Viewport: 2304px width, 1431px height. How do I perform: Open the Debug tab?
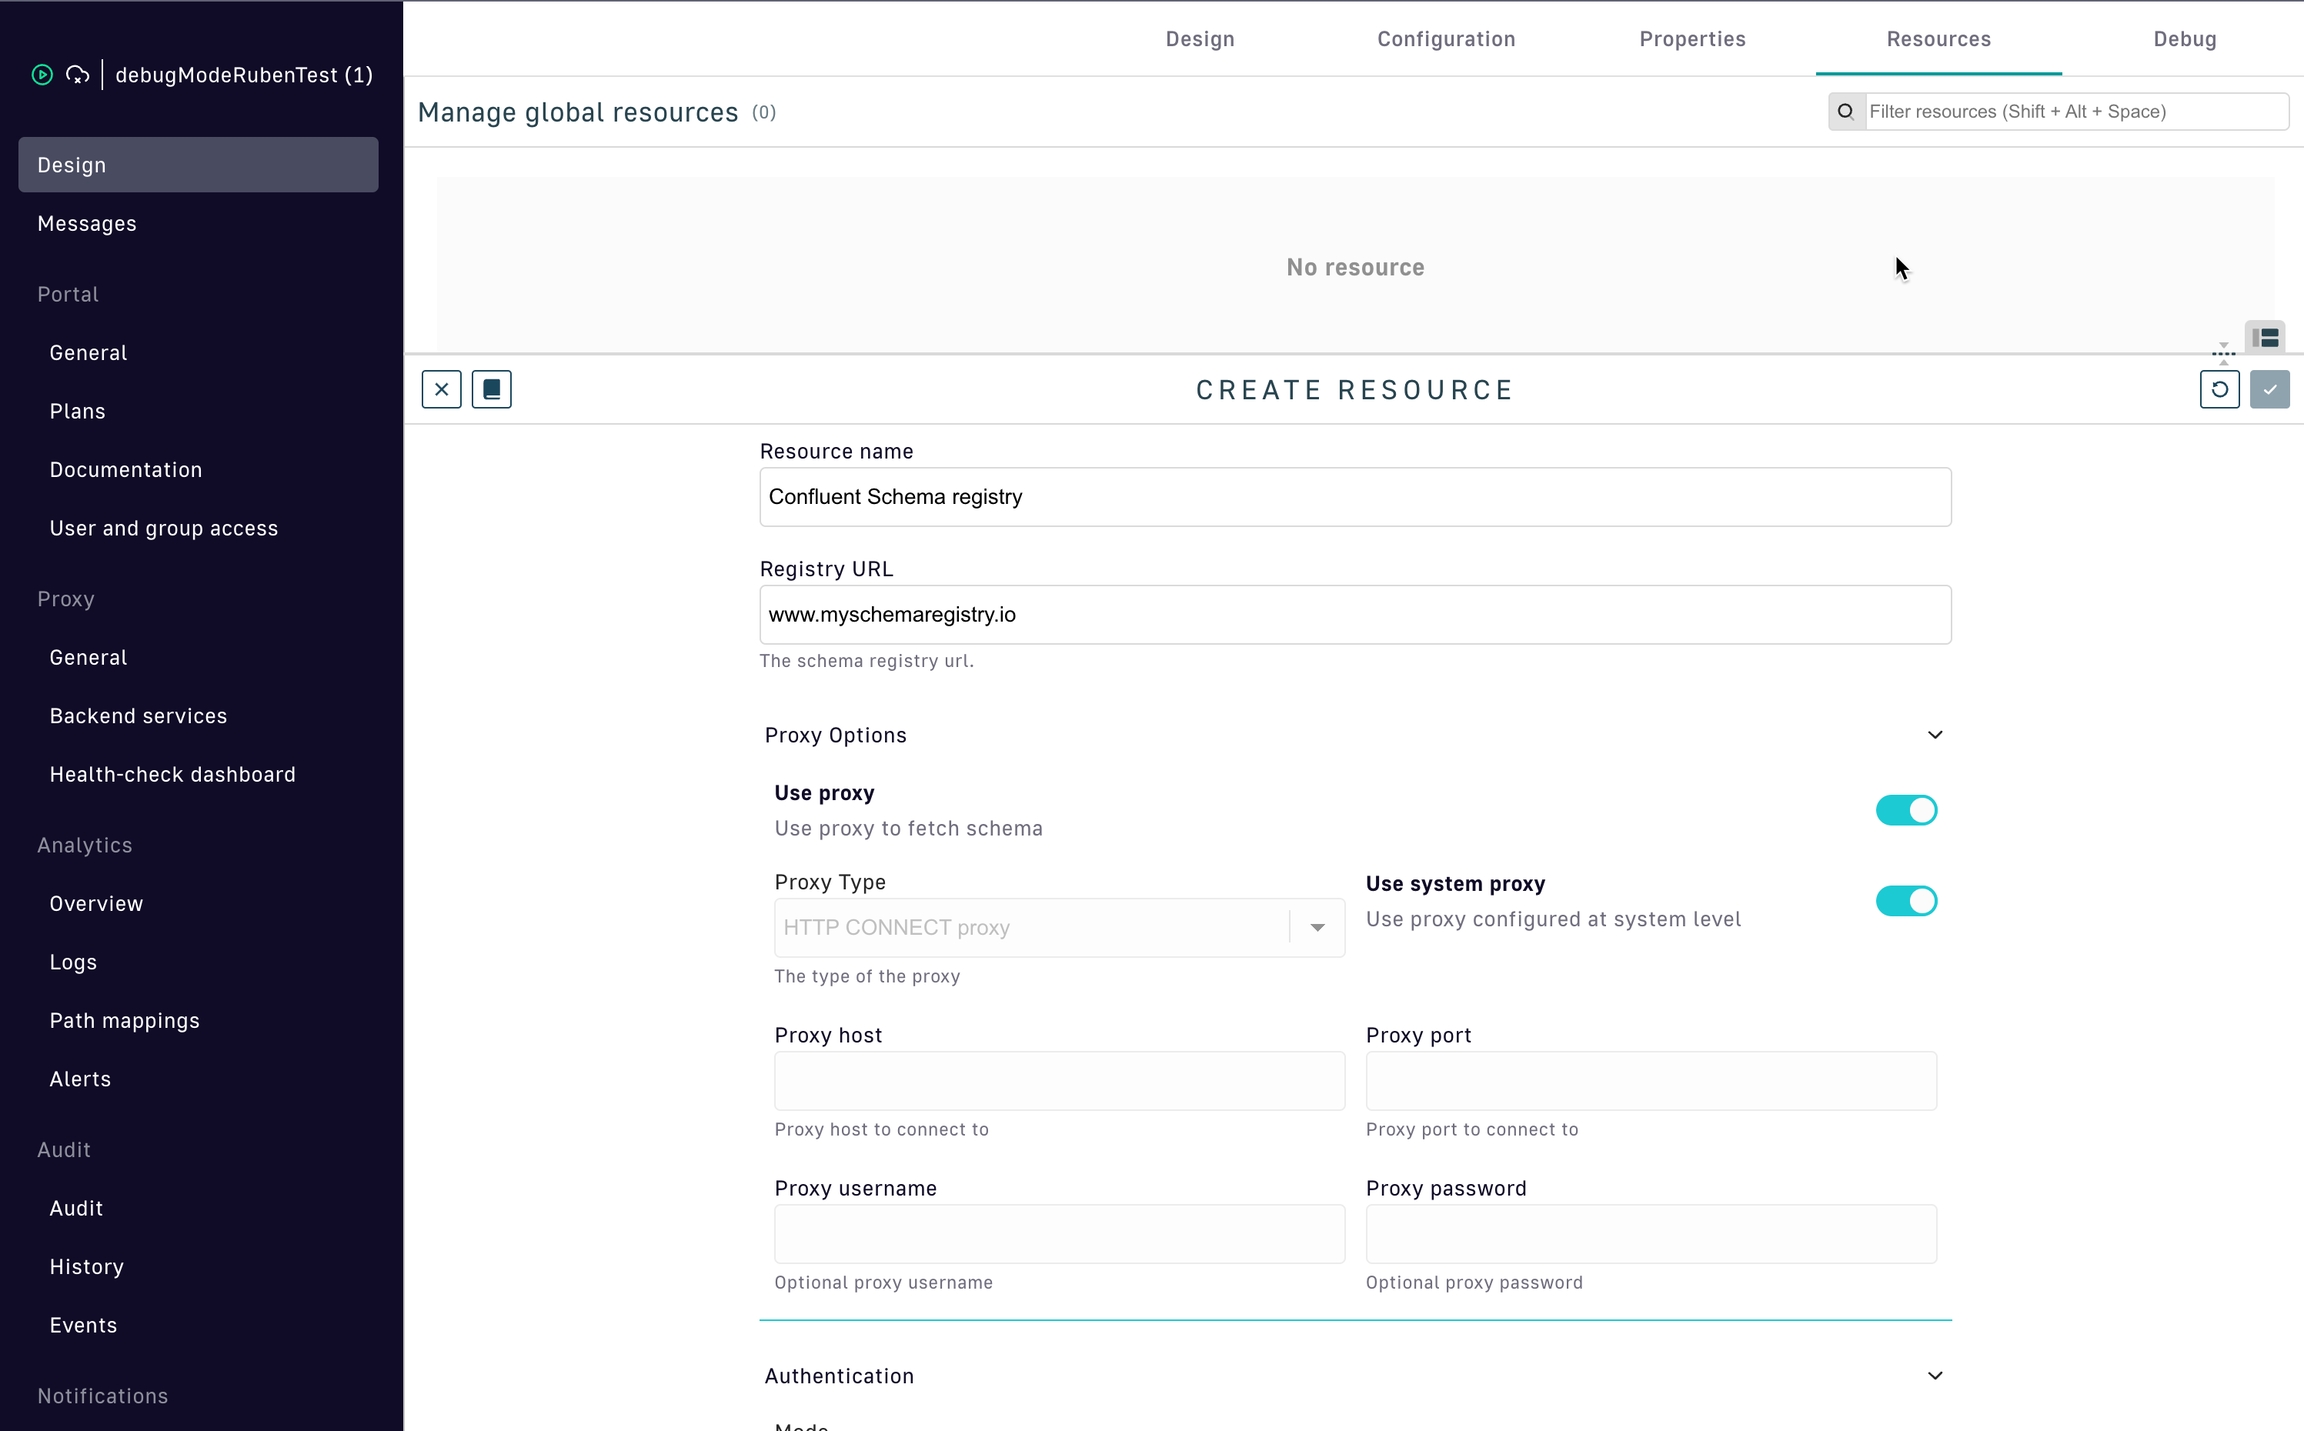tap(2184, 39)
